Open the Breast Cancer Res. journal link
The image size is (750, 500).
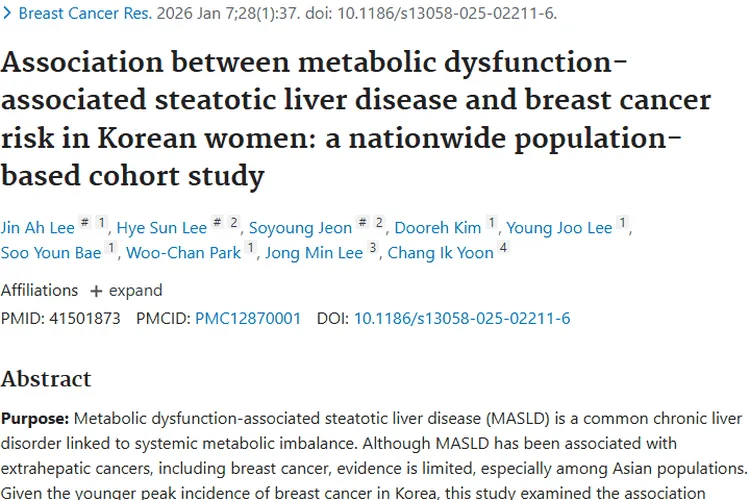pyautogui.click(x=85, y=13)
